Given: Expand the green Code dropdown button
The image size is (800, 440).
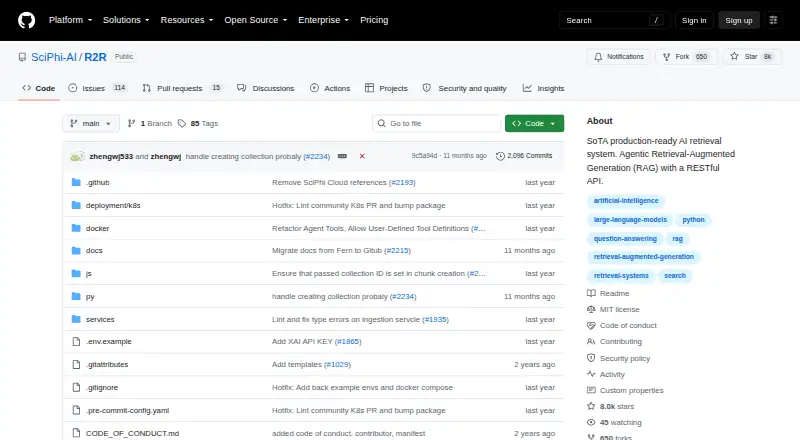Looking at the screenshot, I should tap(534, 124).
